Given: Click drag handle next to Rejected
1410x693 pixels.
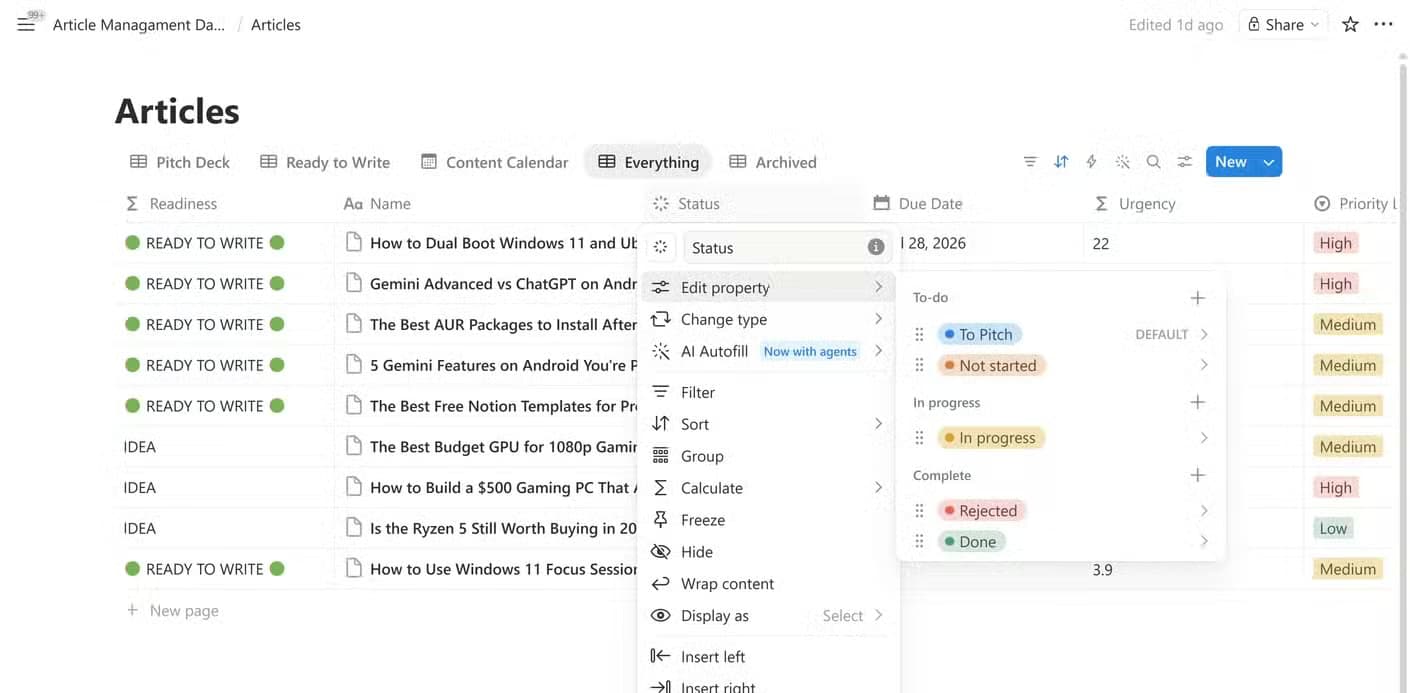Looking at the screenshot, I should point(920,511).
